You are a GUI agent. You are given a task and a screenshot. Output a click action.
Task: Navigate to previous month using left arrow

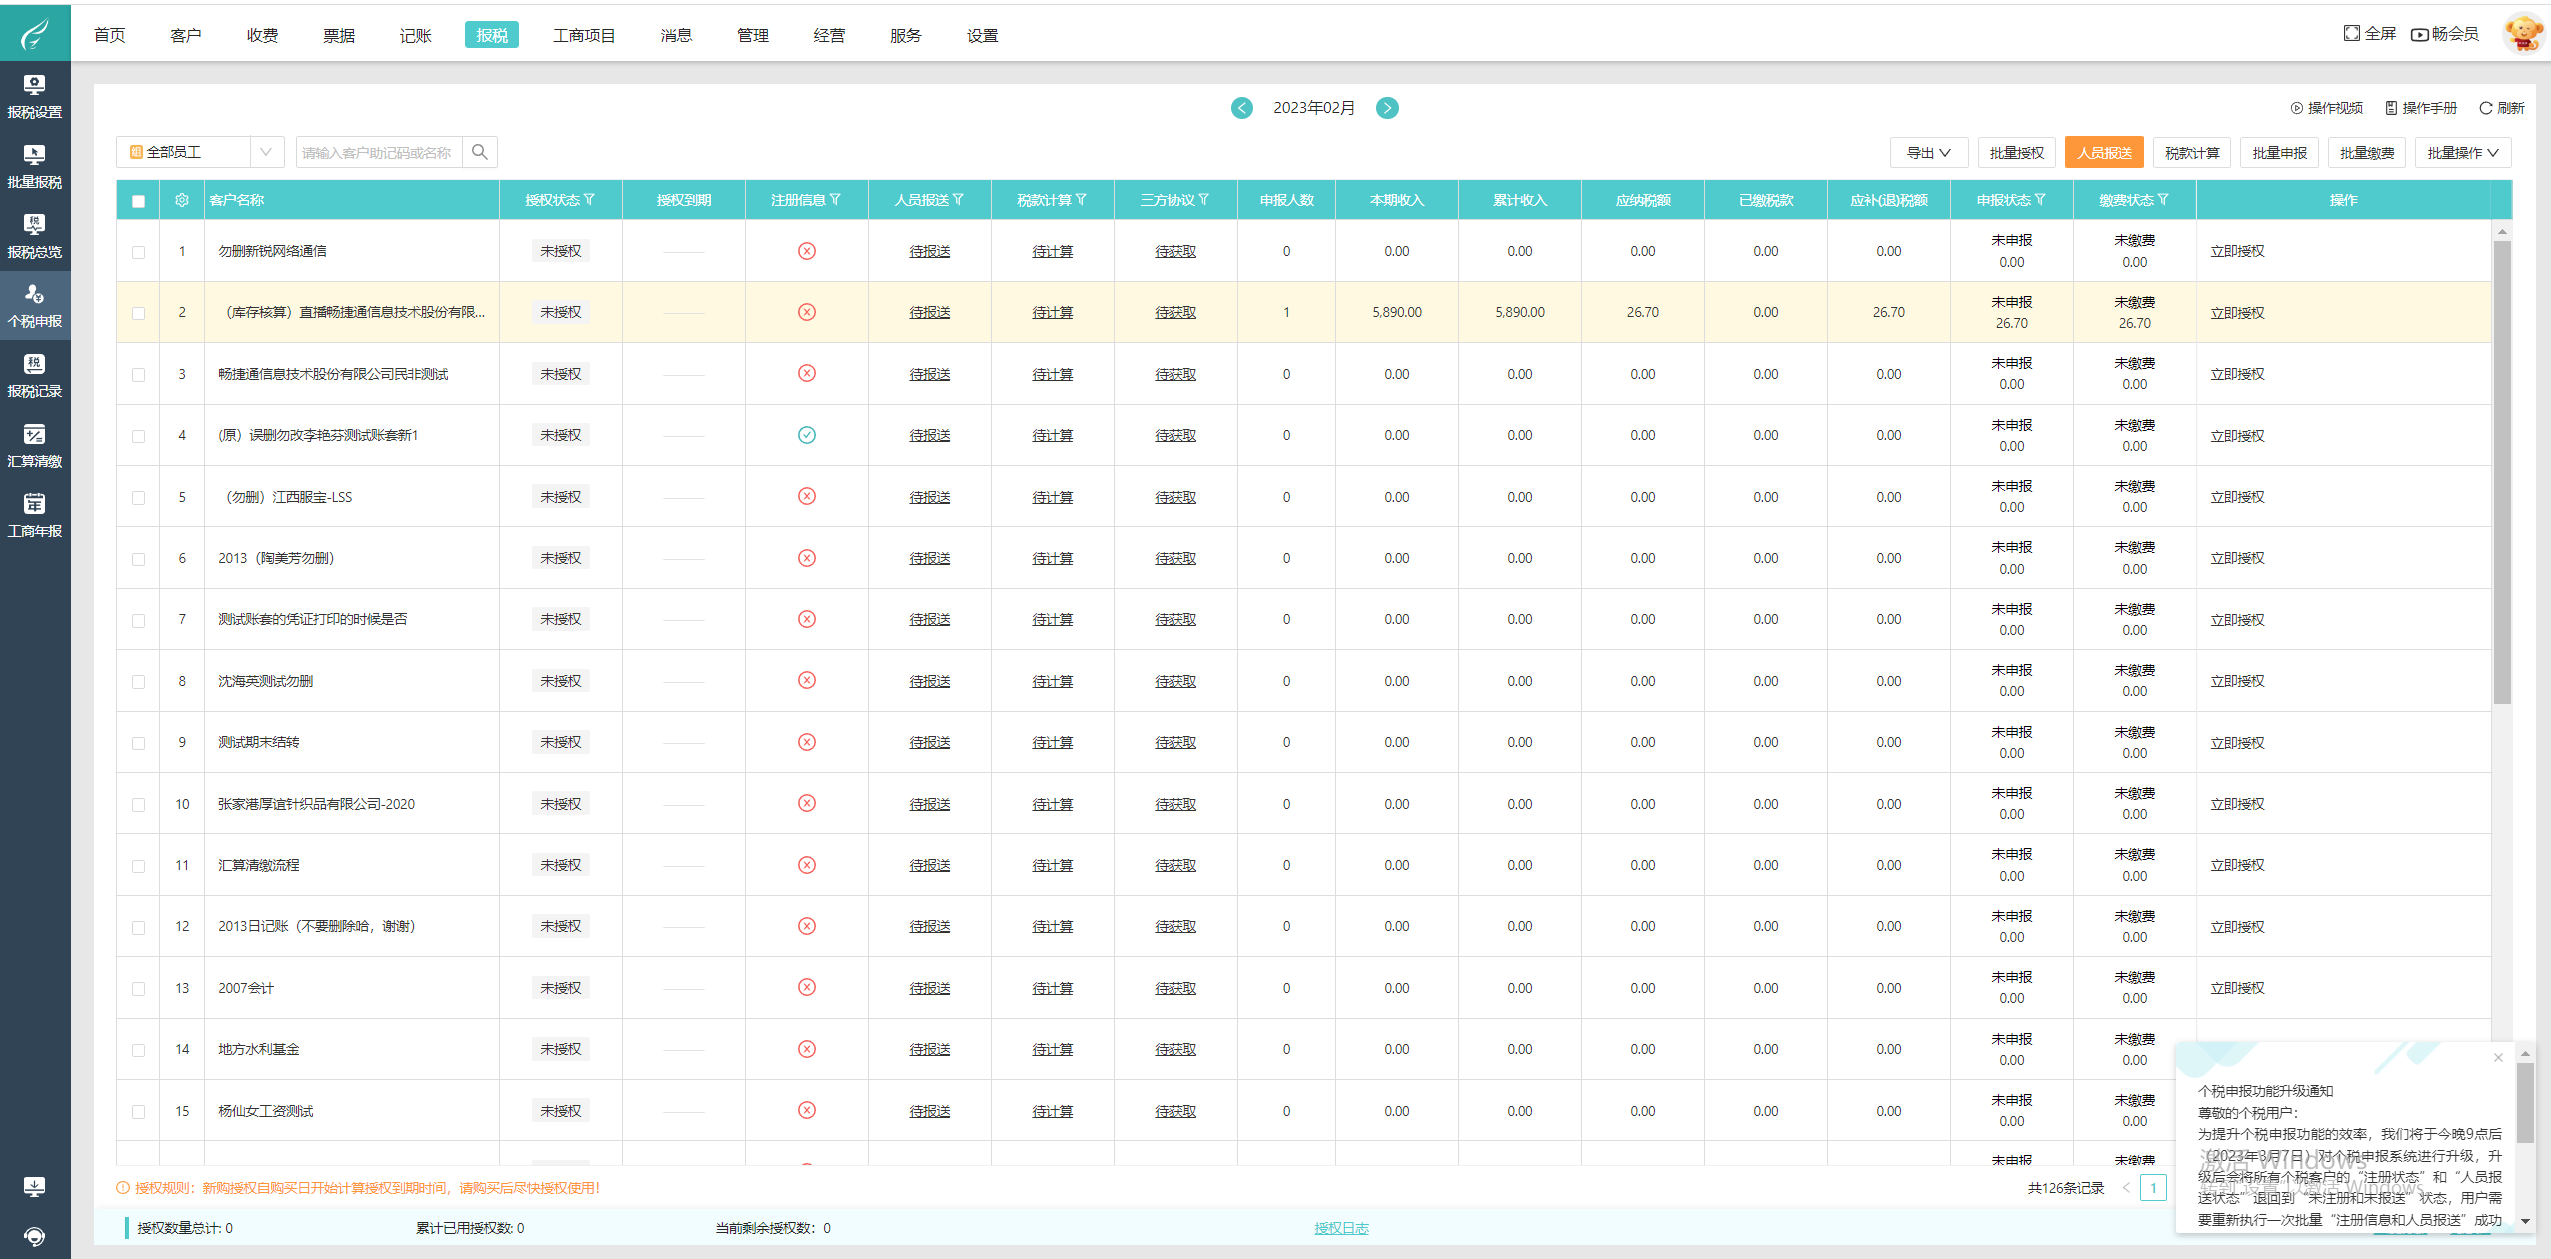pyautogui.click(x=1238, y=109)
